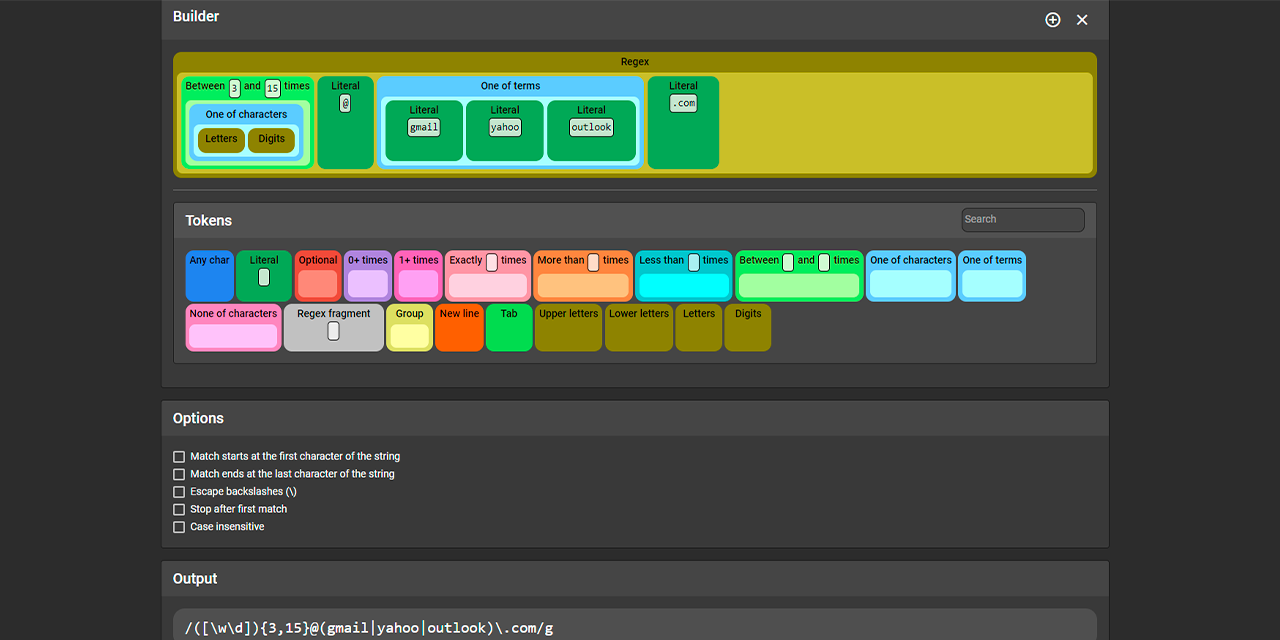Enable 'Match starts at the first character' checkbox
The image size is (1280, 640).
(x=180, y=457)
